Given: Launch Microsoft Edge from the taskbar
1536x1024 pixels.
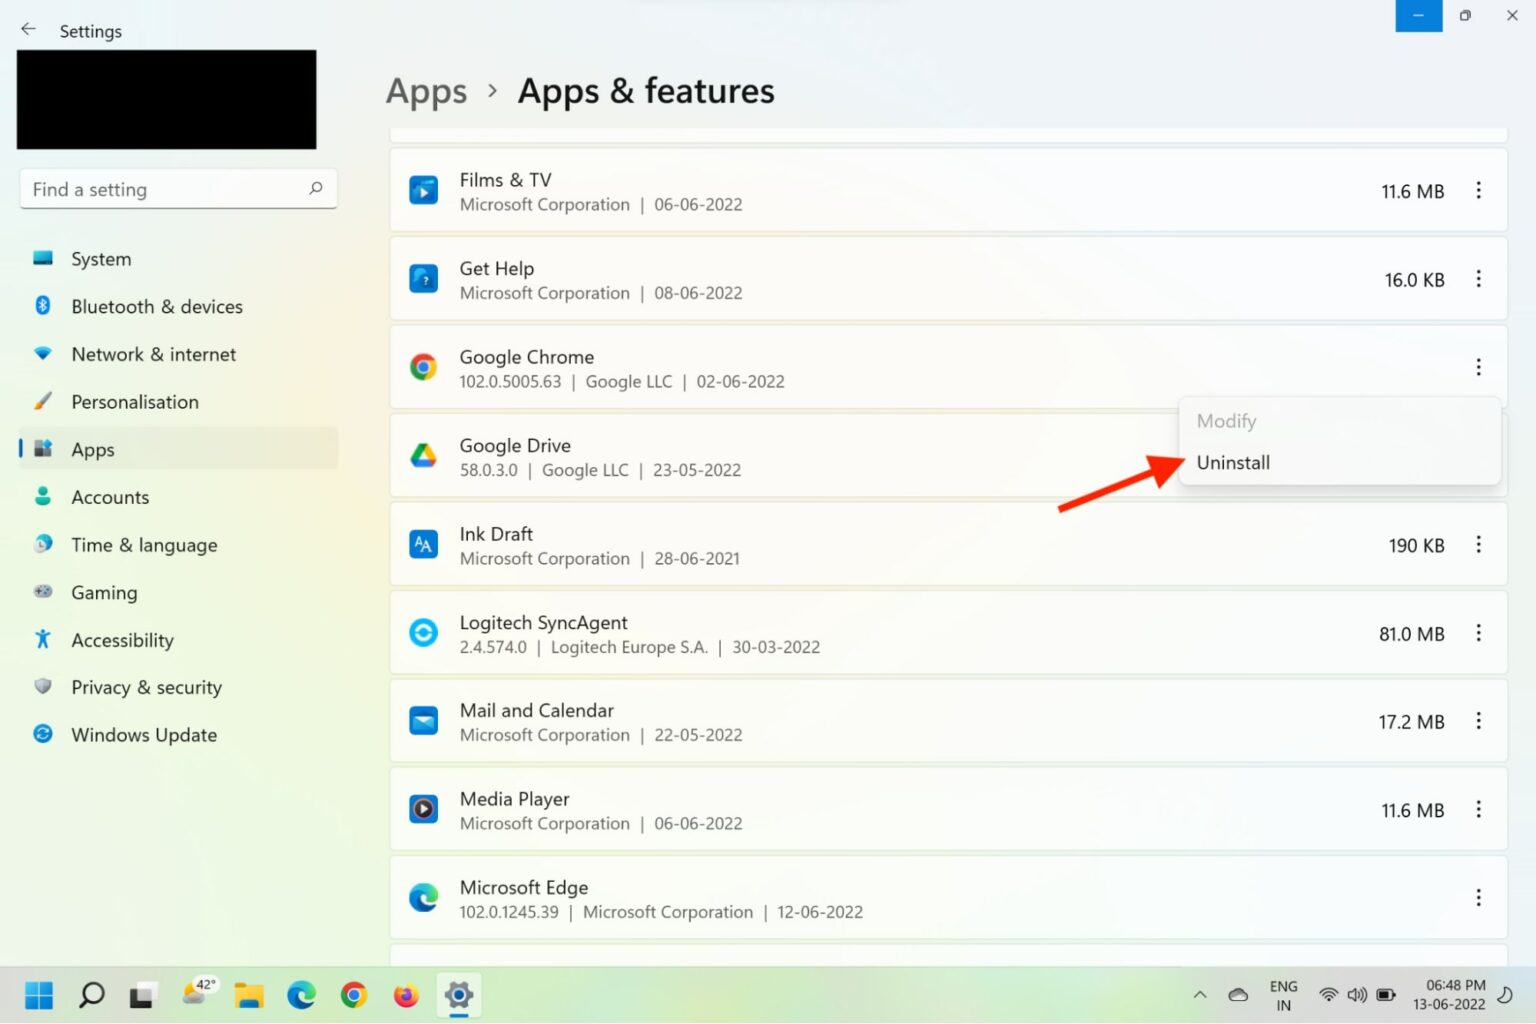Looking at the screenshot, I should tap(301, 995).
